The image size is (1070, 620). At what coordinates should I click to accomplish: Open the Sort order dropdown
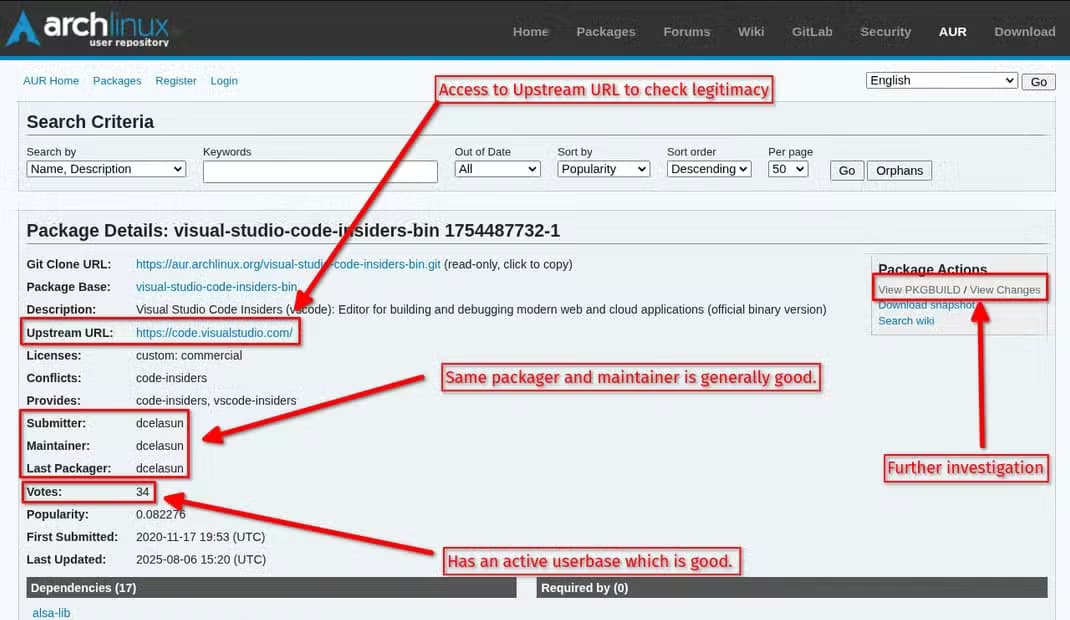click(x=709, y=169)
